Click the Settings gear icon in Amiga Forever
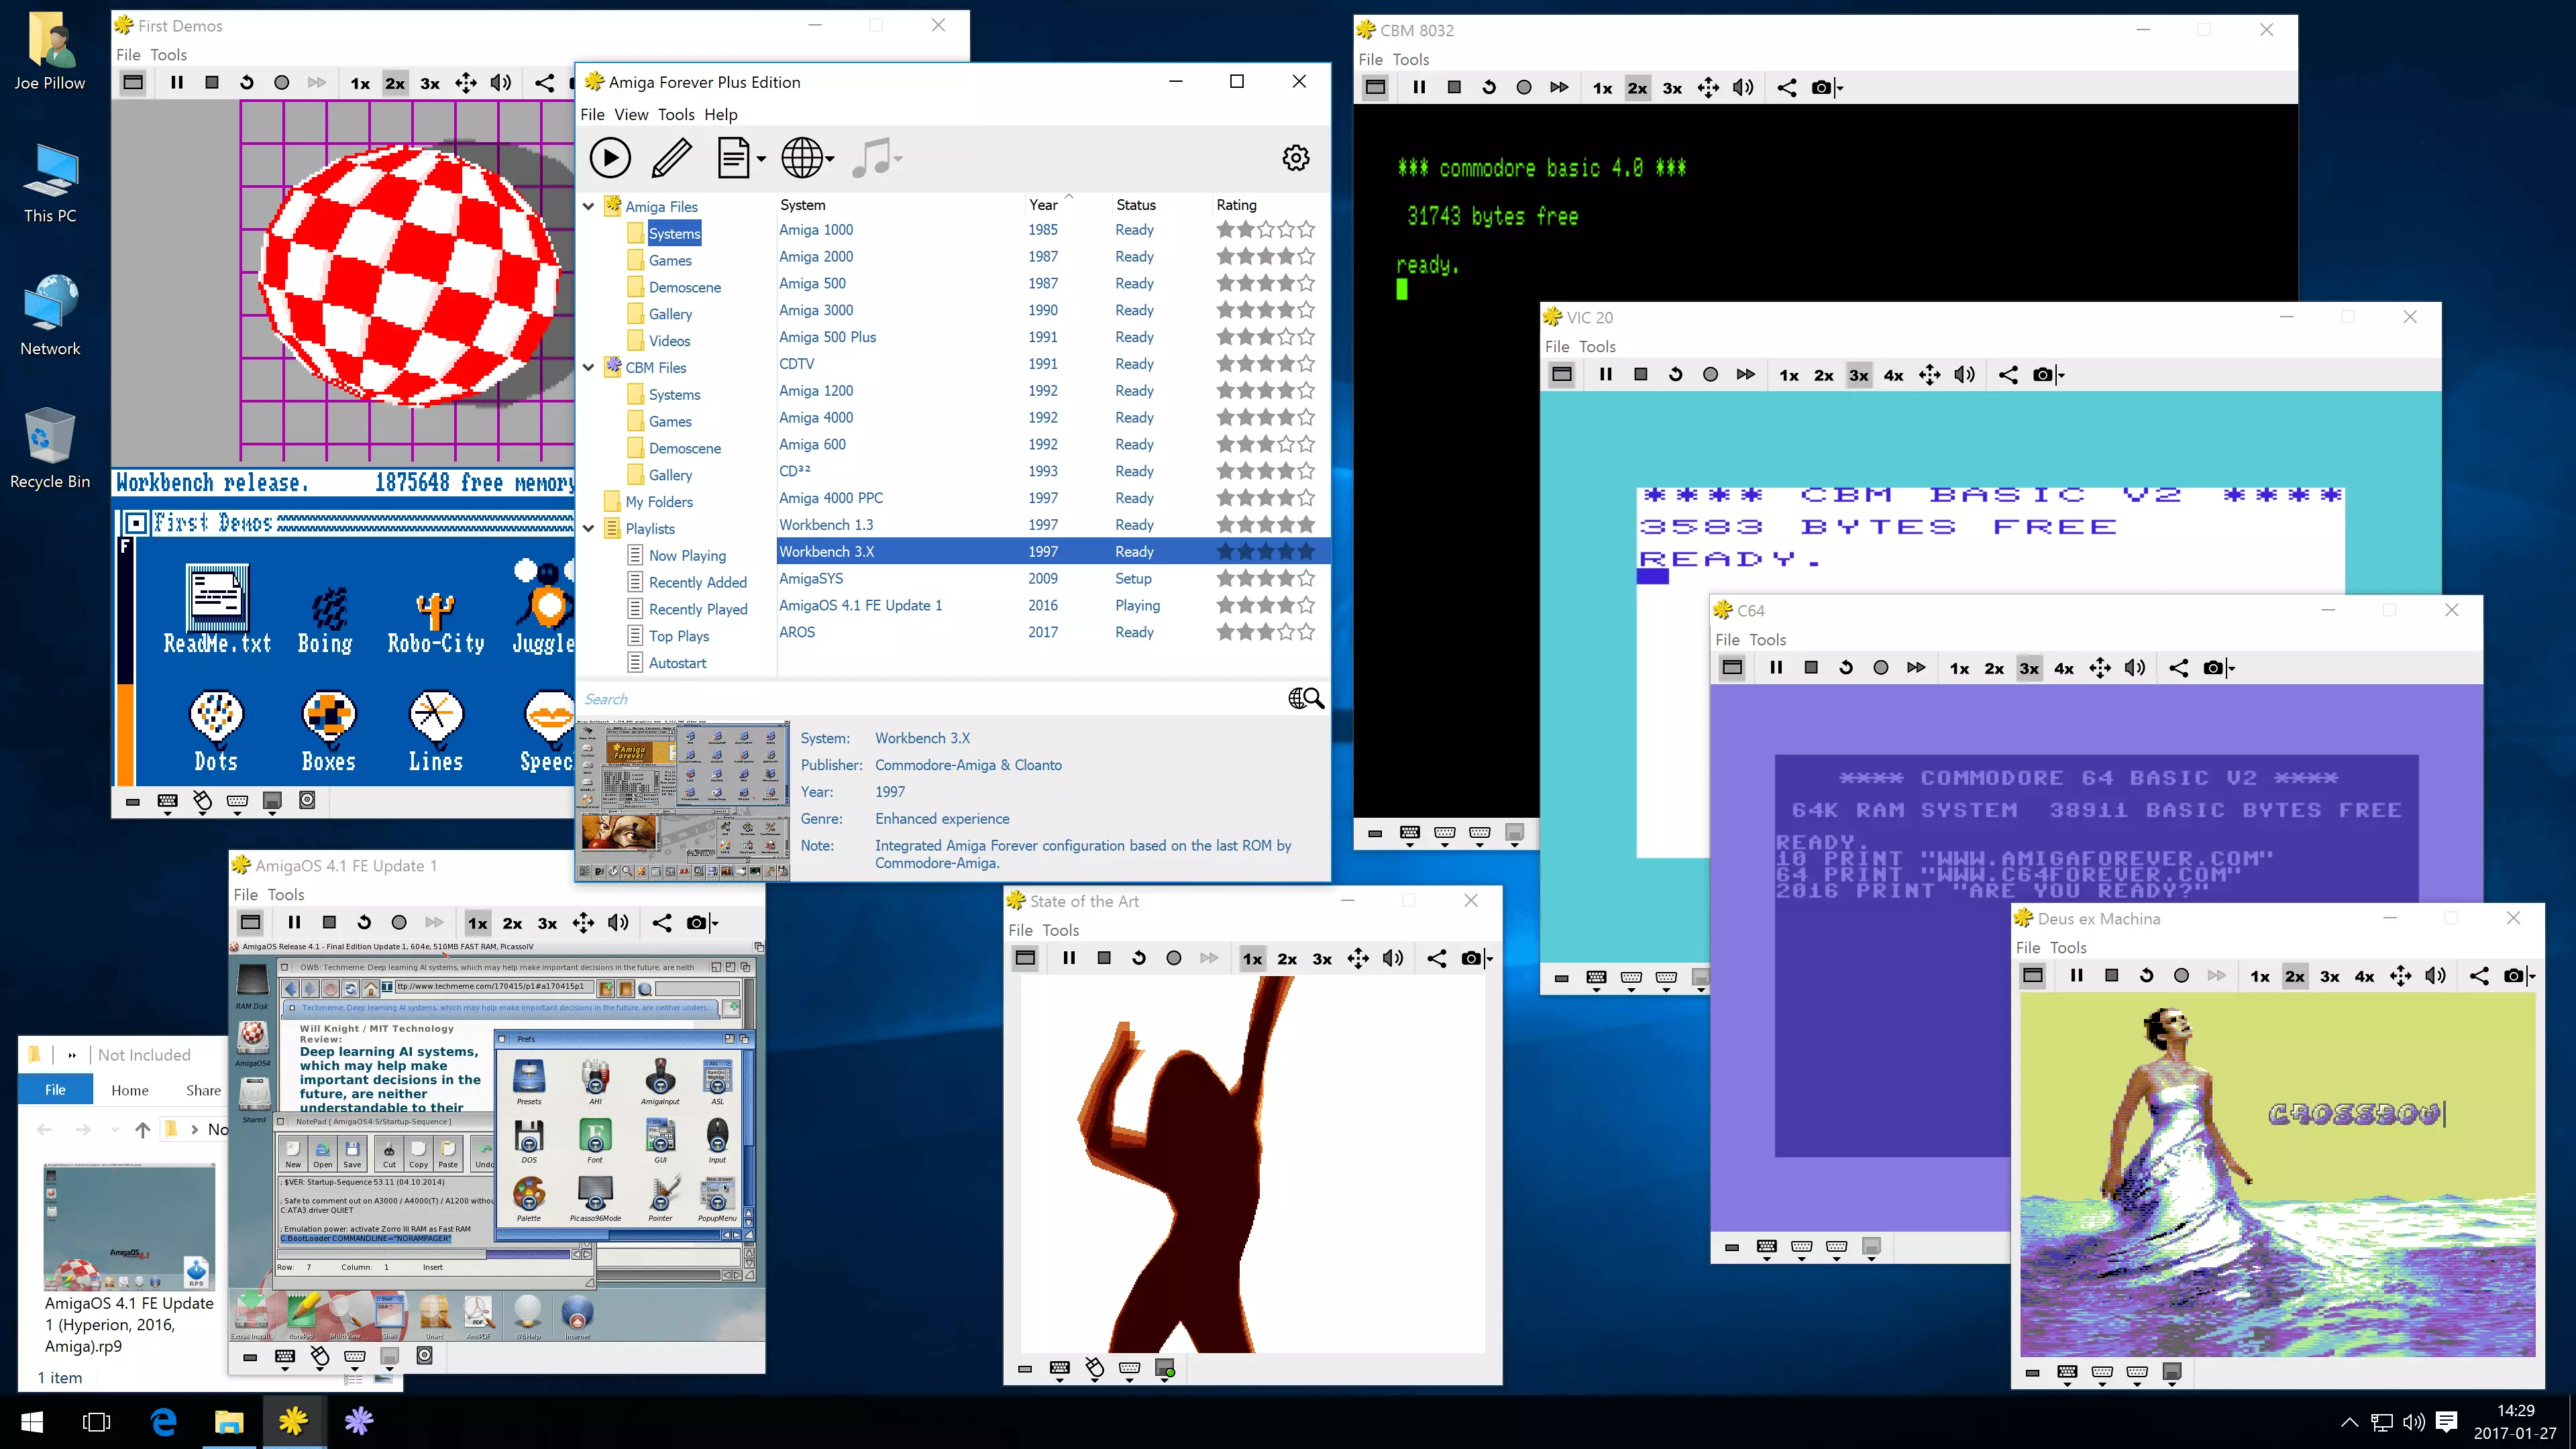The image size is (2576, 1449). [1297, 158]
